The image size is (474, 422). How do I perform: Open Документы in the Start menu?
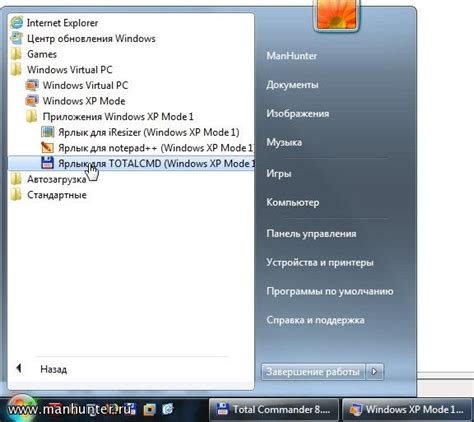[292, 85]
